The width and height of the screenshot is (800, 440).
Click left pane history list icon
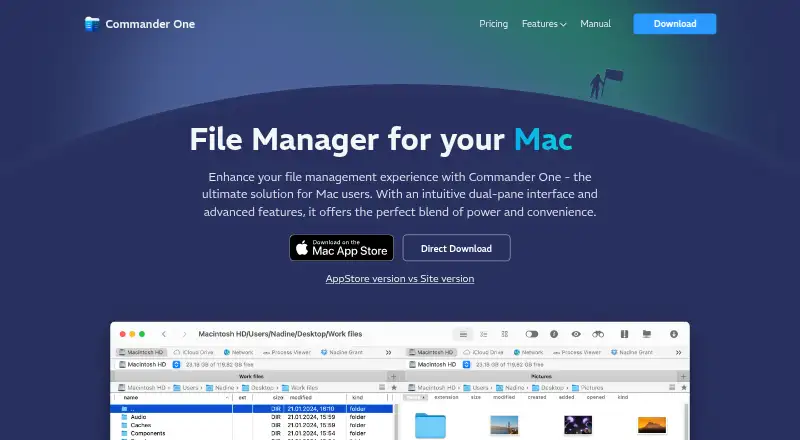pyautogui.click(x=382, y=387)
